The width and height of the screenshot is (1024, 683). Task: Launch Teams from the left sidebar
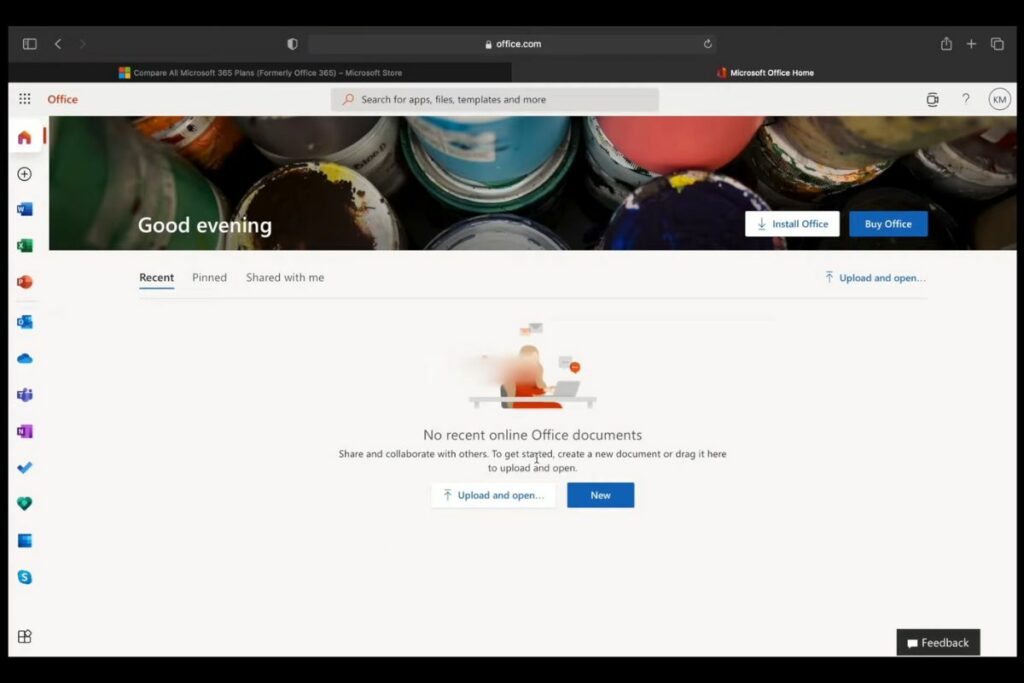(25, 395)
